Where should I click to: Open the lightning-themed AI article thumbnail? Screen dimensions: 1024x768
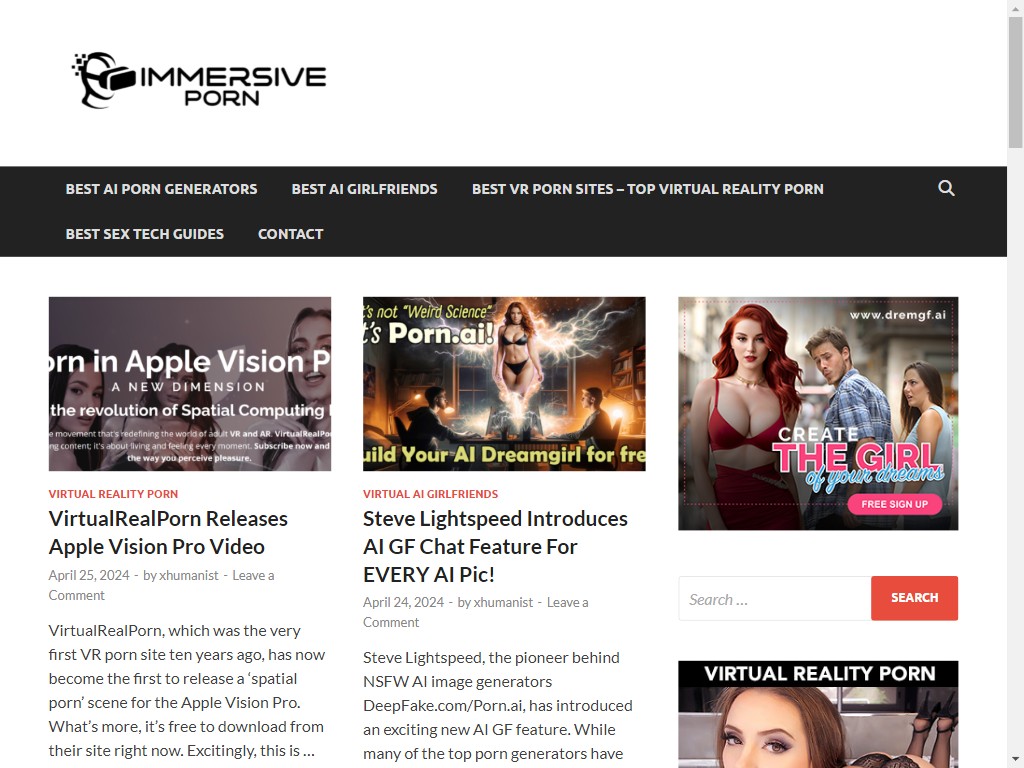504,383
